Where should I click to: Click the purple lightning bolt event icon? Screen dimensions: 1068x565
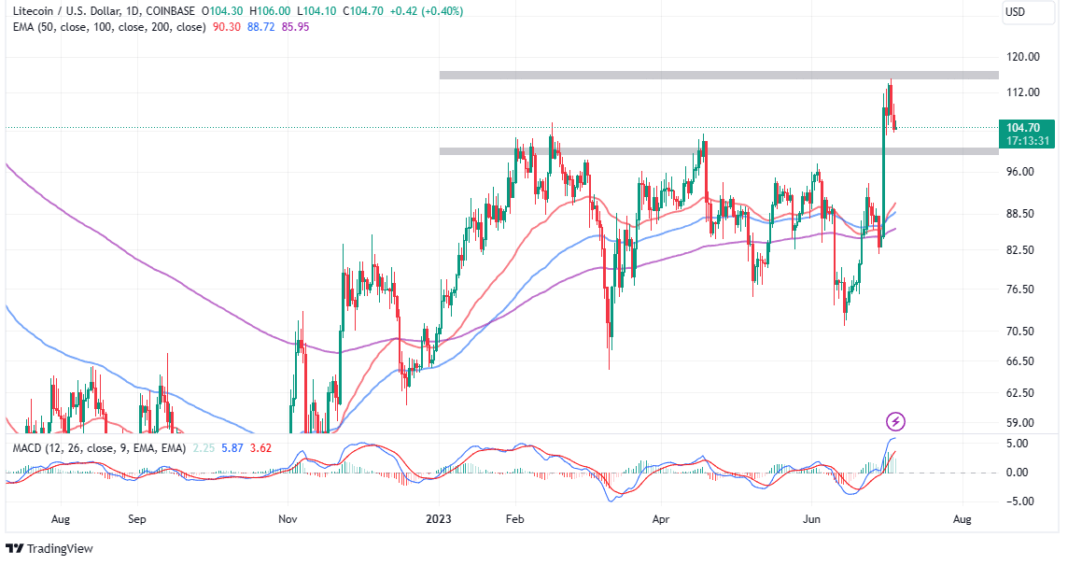(896, 421)
